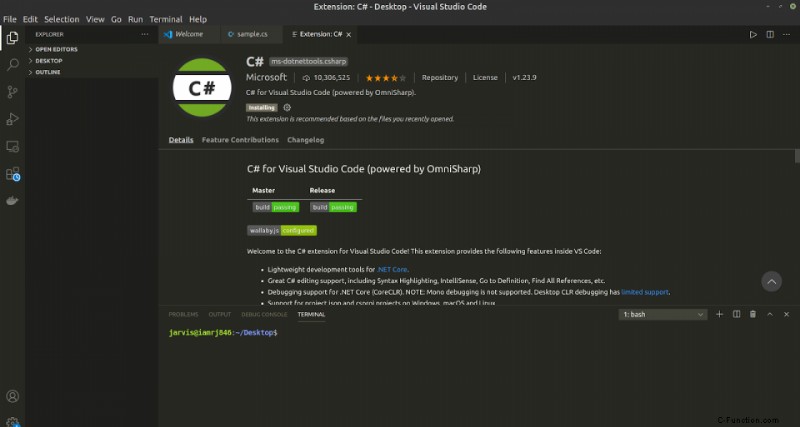Expand the Outline section

click(46, 72)
